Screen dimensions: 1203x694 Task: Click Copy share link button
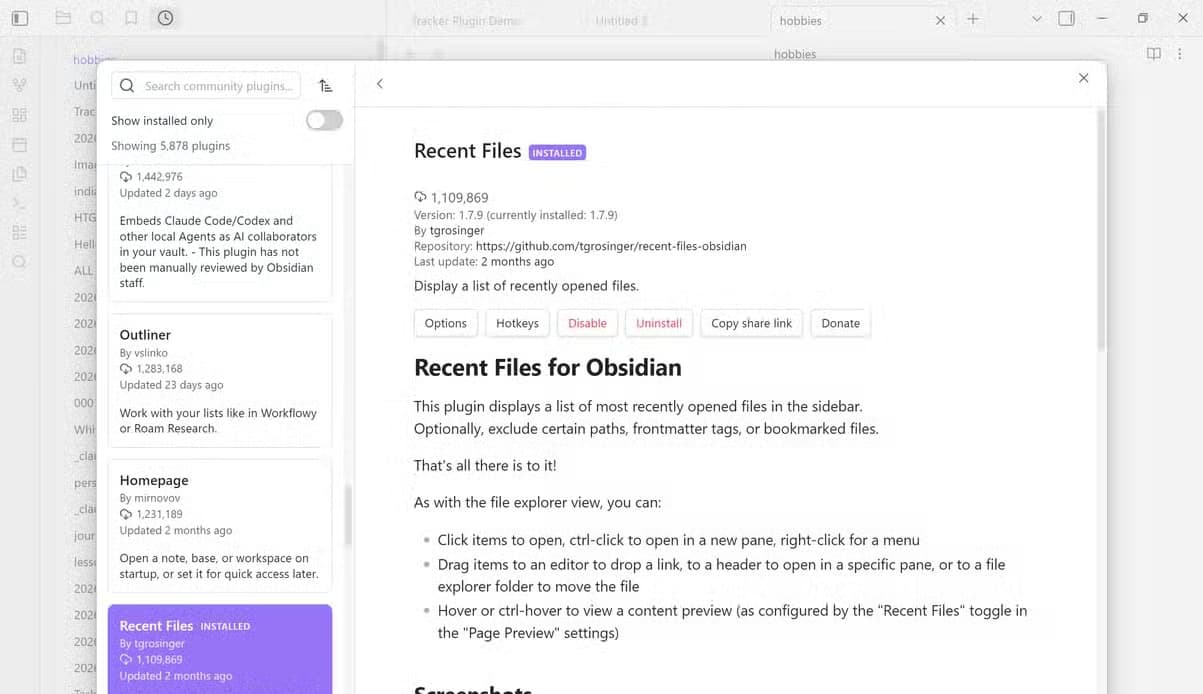751,323
